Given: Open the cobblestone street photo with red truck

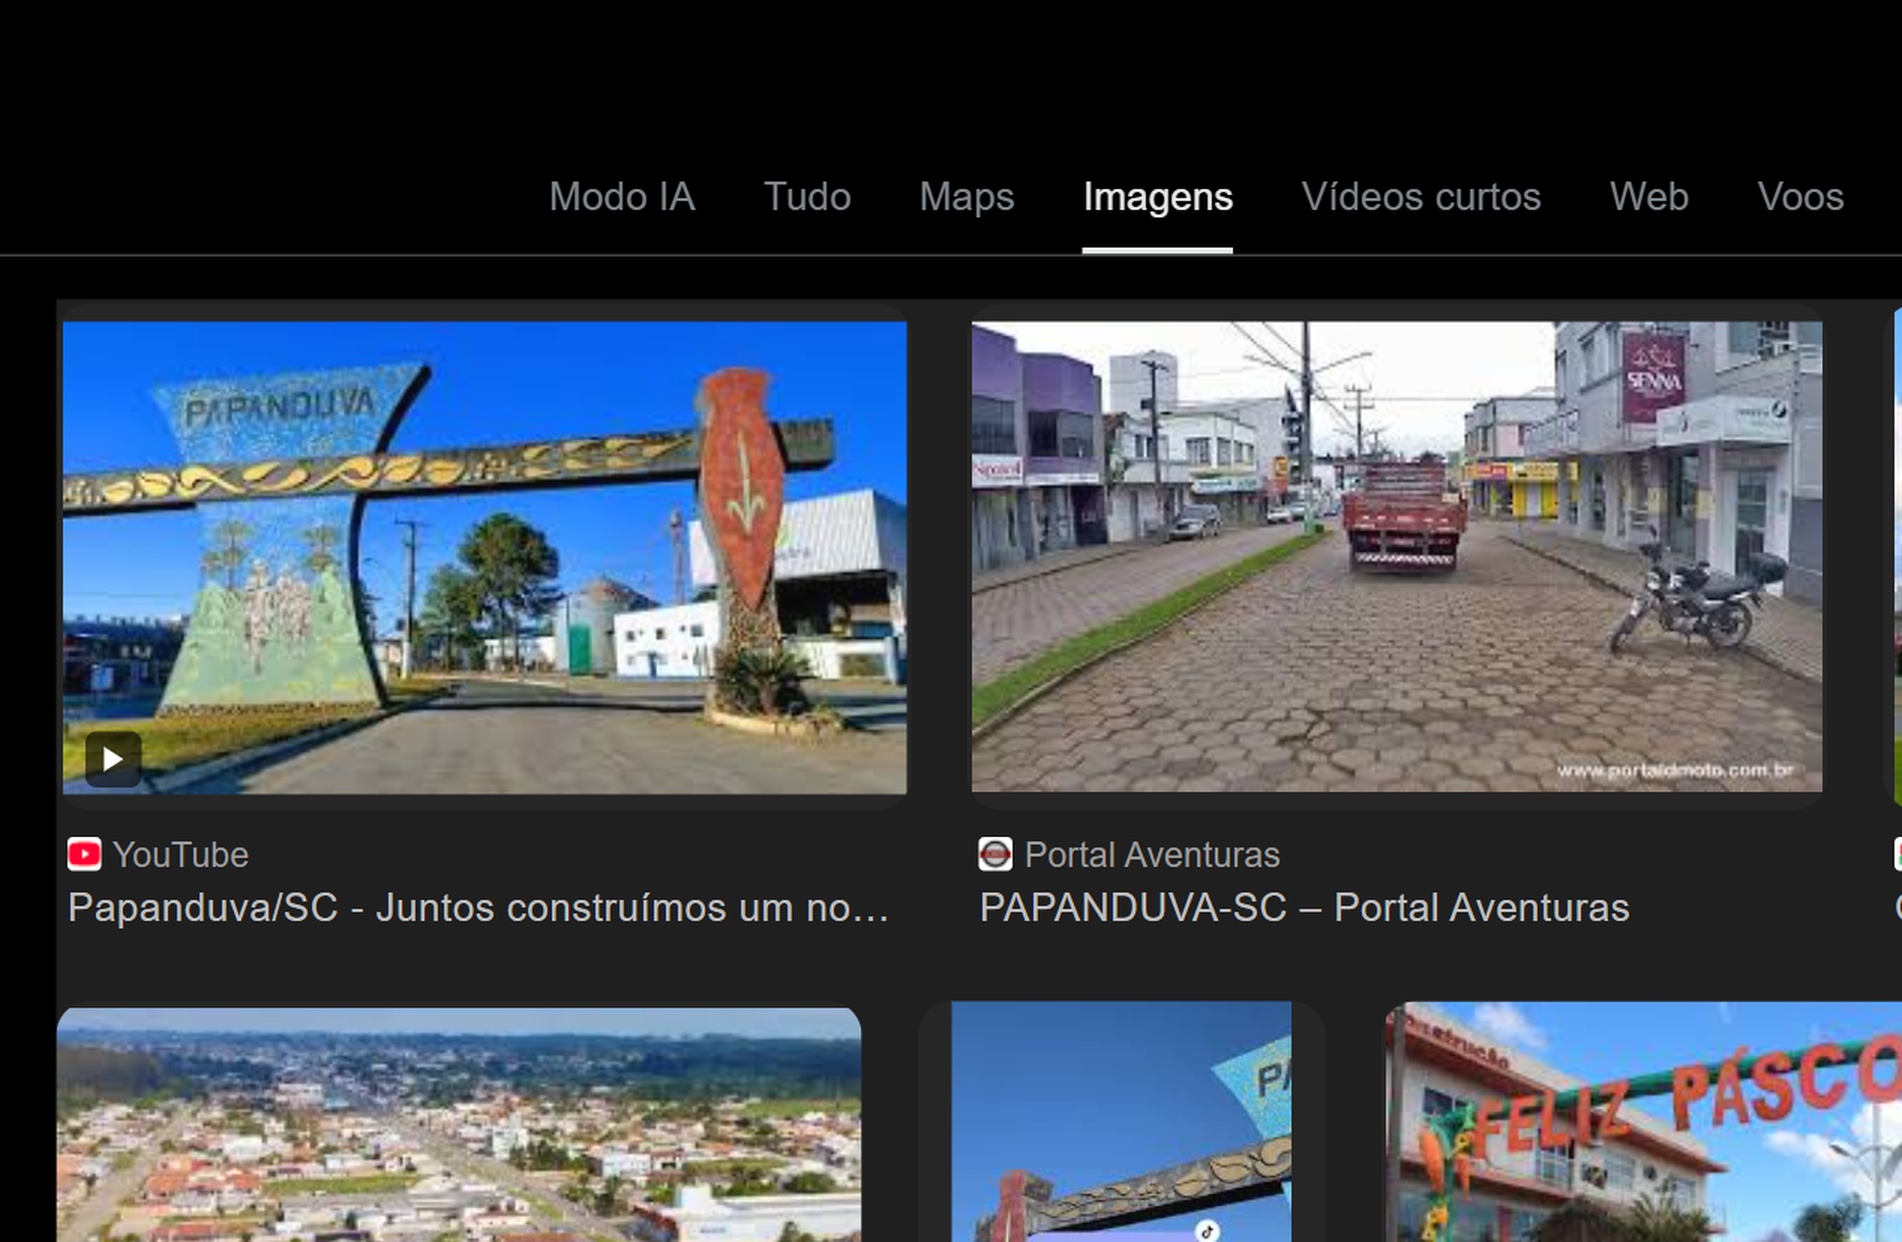Looking at the screenshot, I should coord(1396,556).
